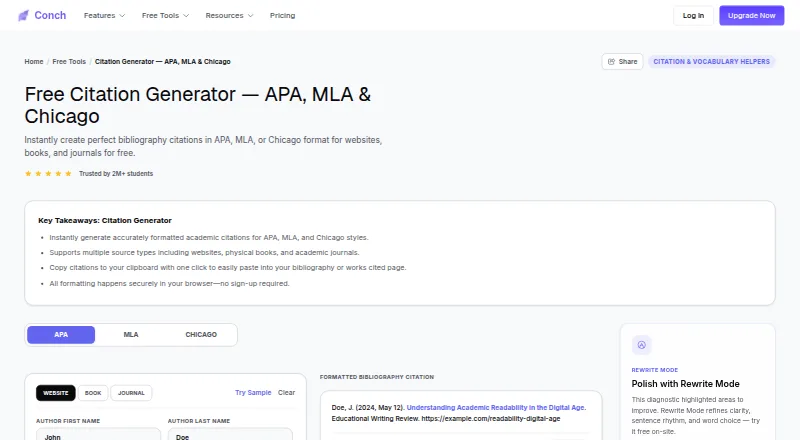Choose the Journal source type
This screenshot has height=440, width=800.
131,393
